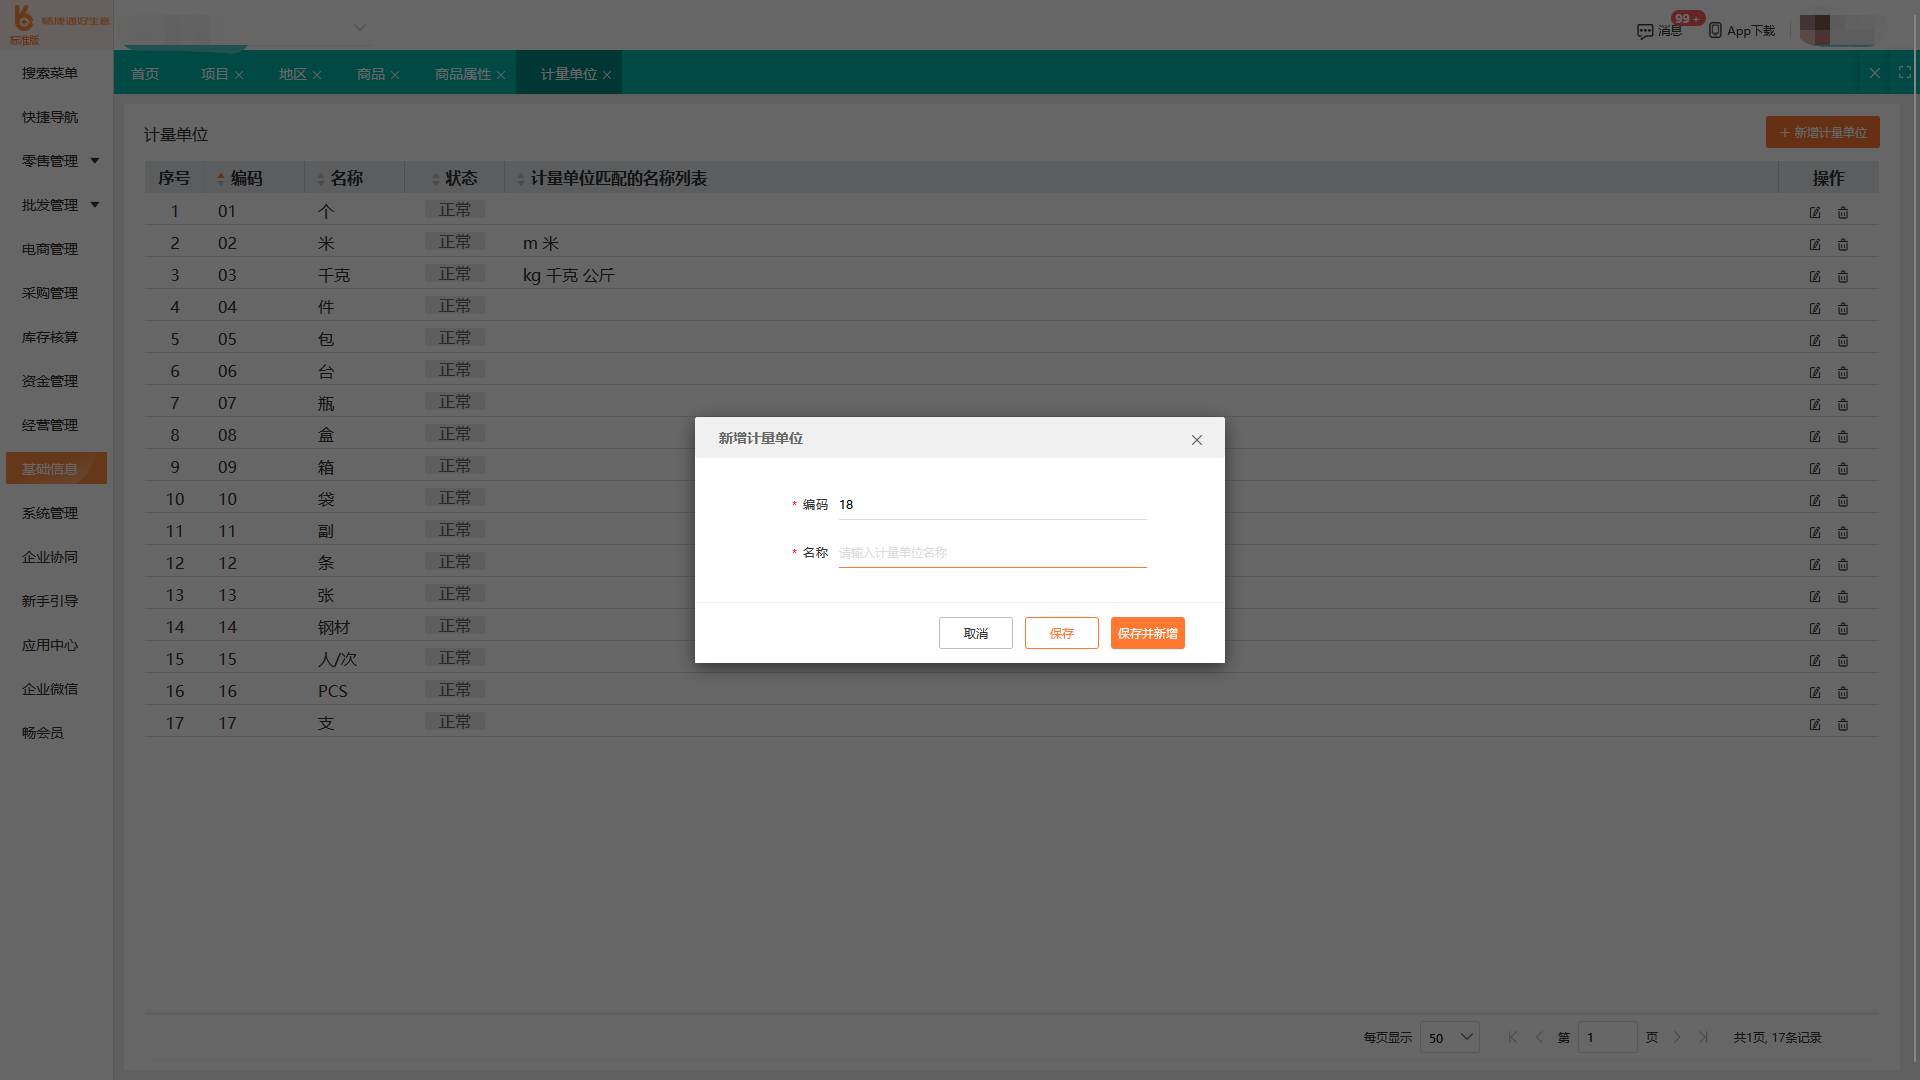Click the 新增计量单位 button top right
This screenshot has width=1920, height=1080.
point(1822,132)
